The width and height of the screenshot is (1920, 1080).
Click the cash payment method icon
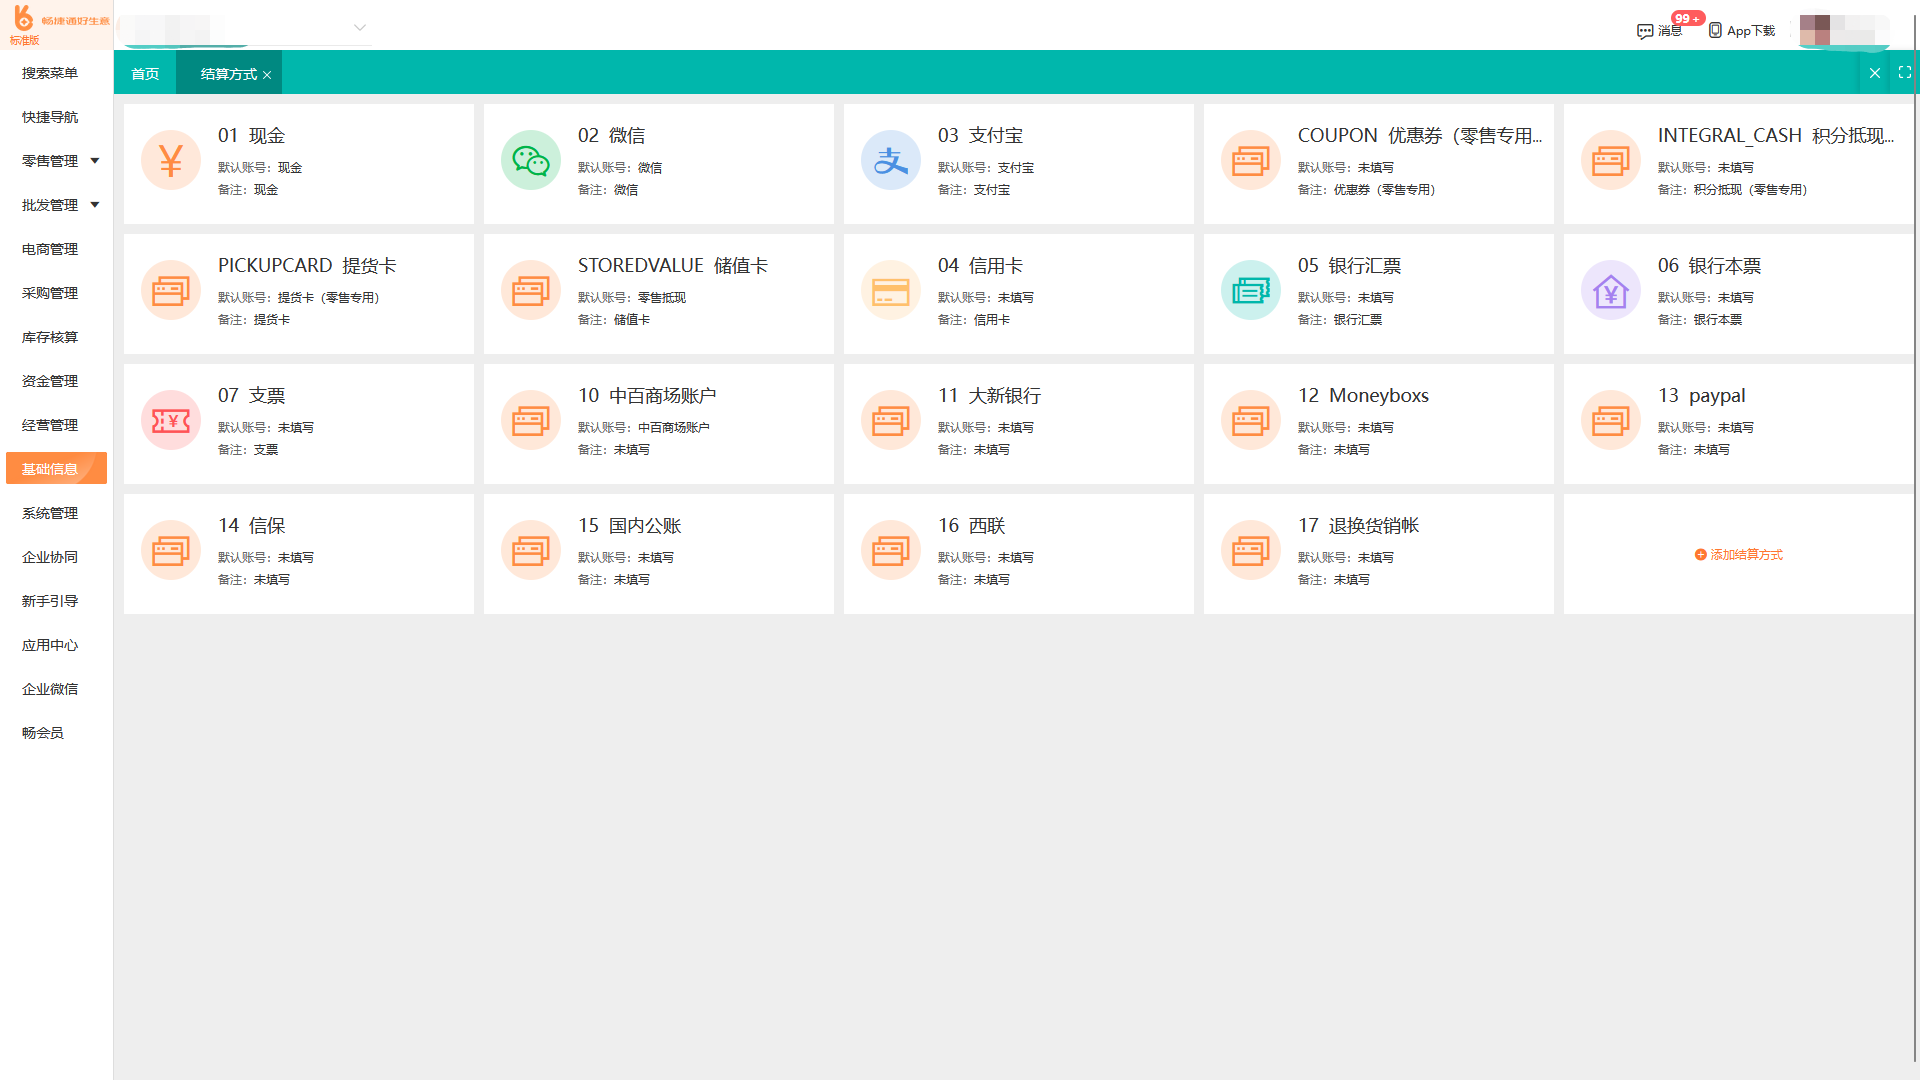[170, 158]
